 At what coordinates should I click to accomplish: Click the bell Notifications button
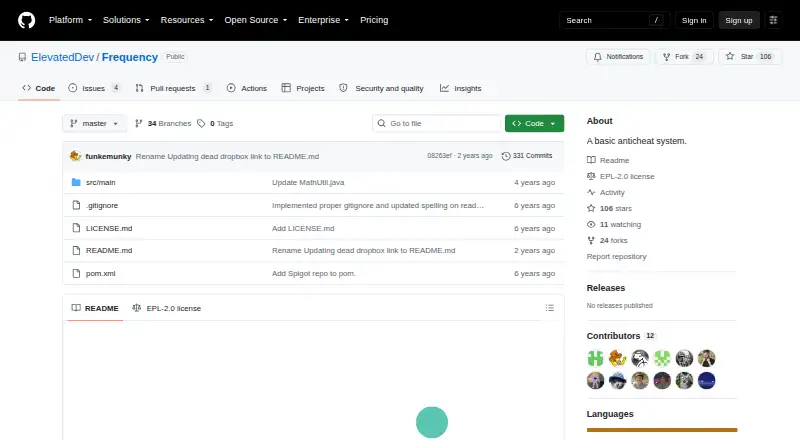pos(618,57)
